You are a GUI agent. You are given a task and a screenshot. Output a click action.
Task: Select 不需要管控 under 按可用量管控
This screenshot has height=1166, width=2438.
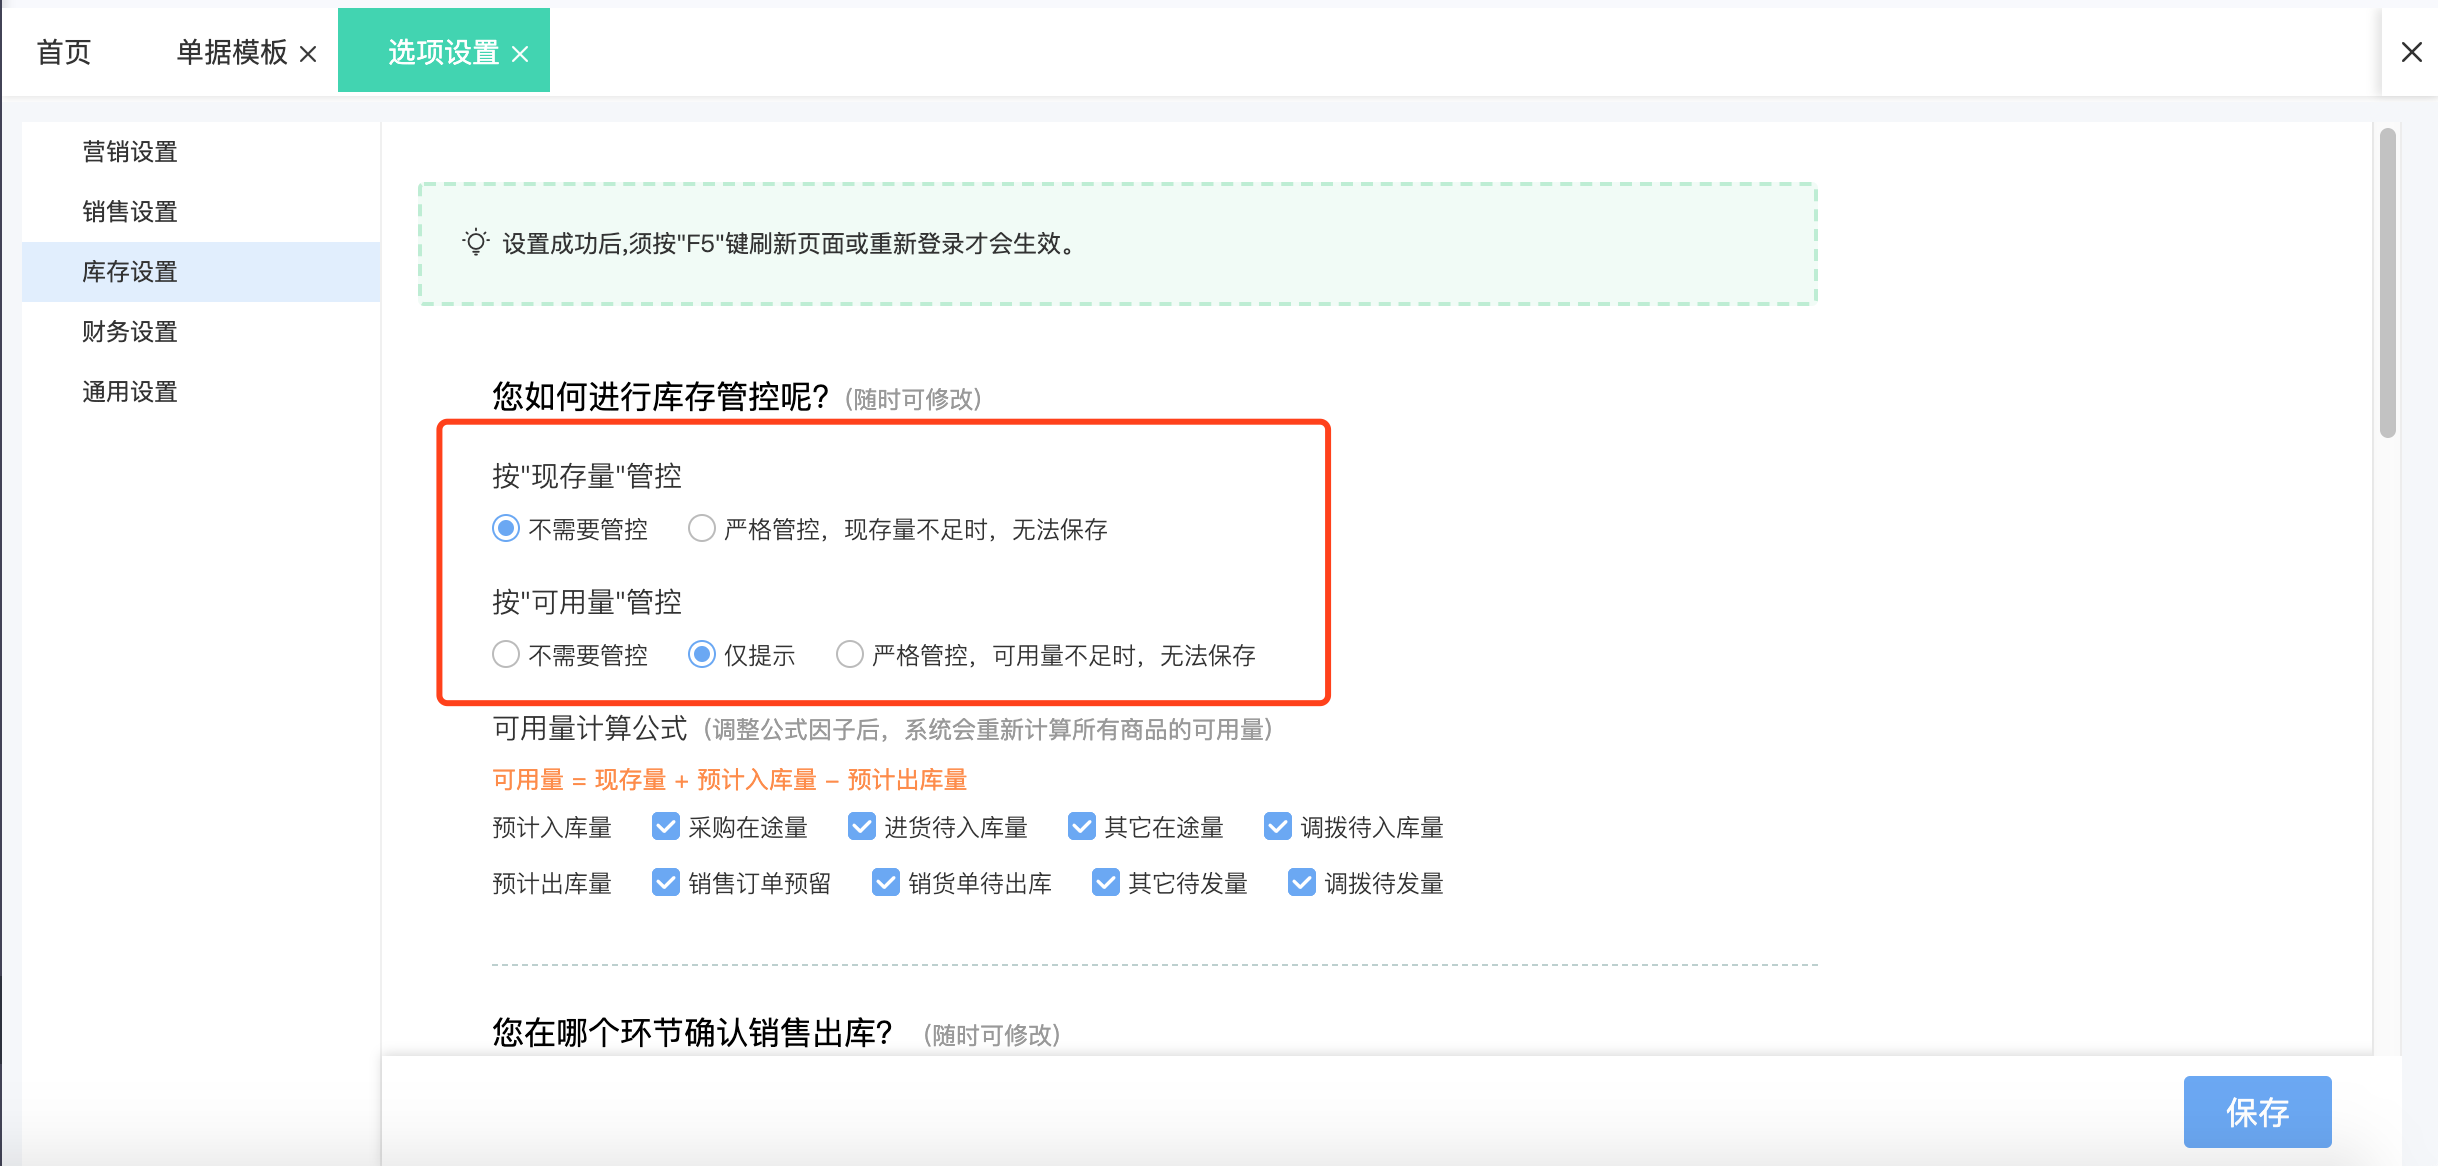click(507, 655)
